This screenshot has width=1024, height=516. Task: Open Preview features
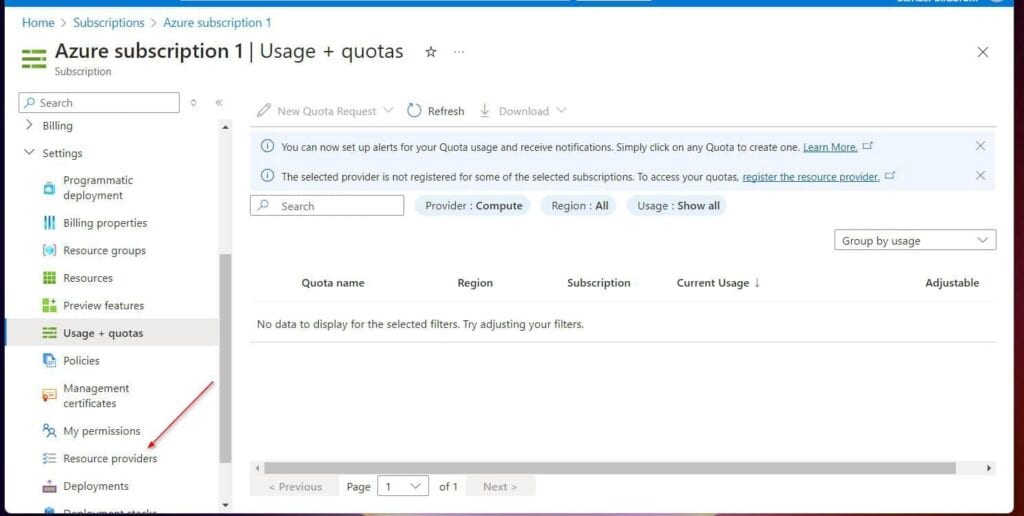click(103, 305)
